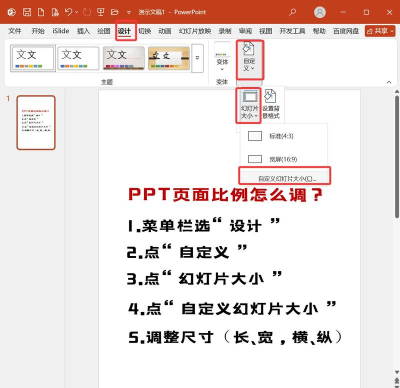Switch to the iSlide tab

[x=61, y=31]
